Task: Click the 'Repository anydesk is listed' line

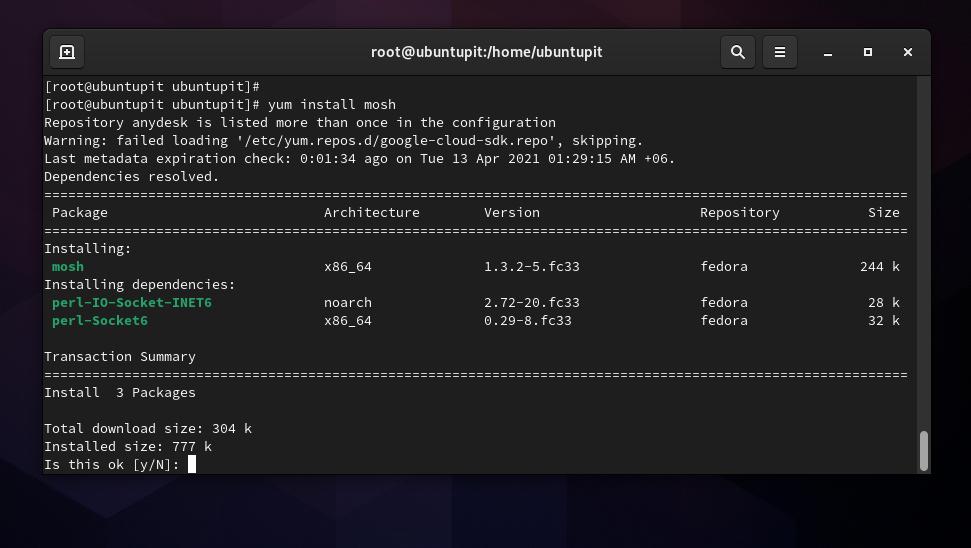Action: [300, 123]
